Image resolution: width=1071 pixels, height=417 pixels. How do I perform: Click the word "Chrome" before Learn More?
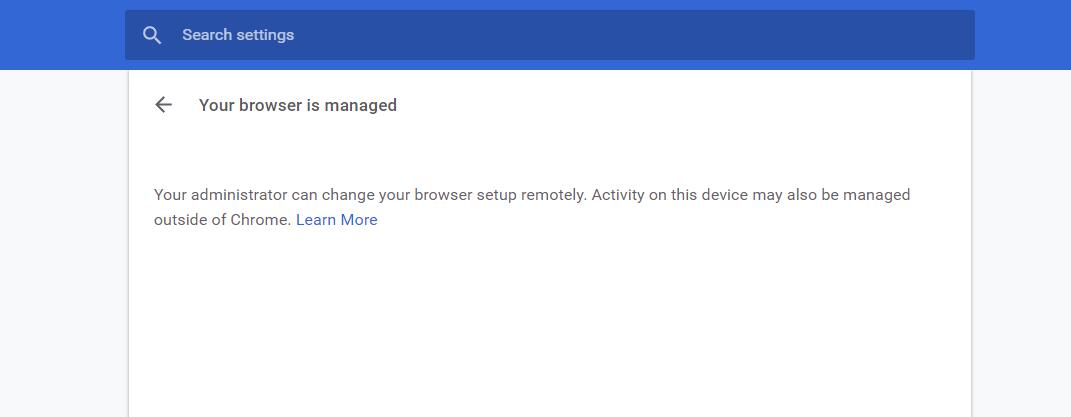pyautogui.click(x=264, y=220)
